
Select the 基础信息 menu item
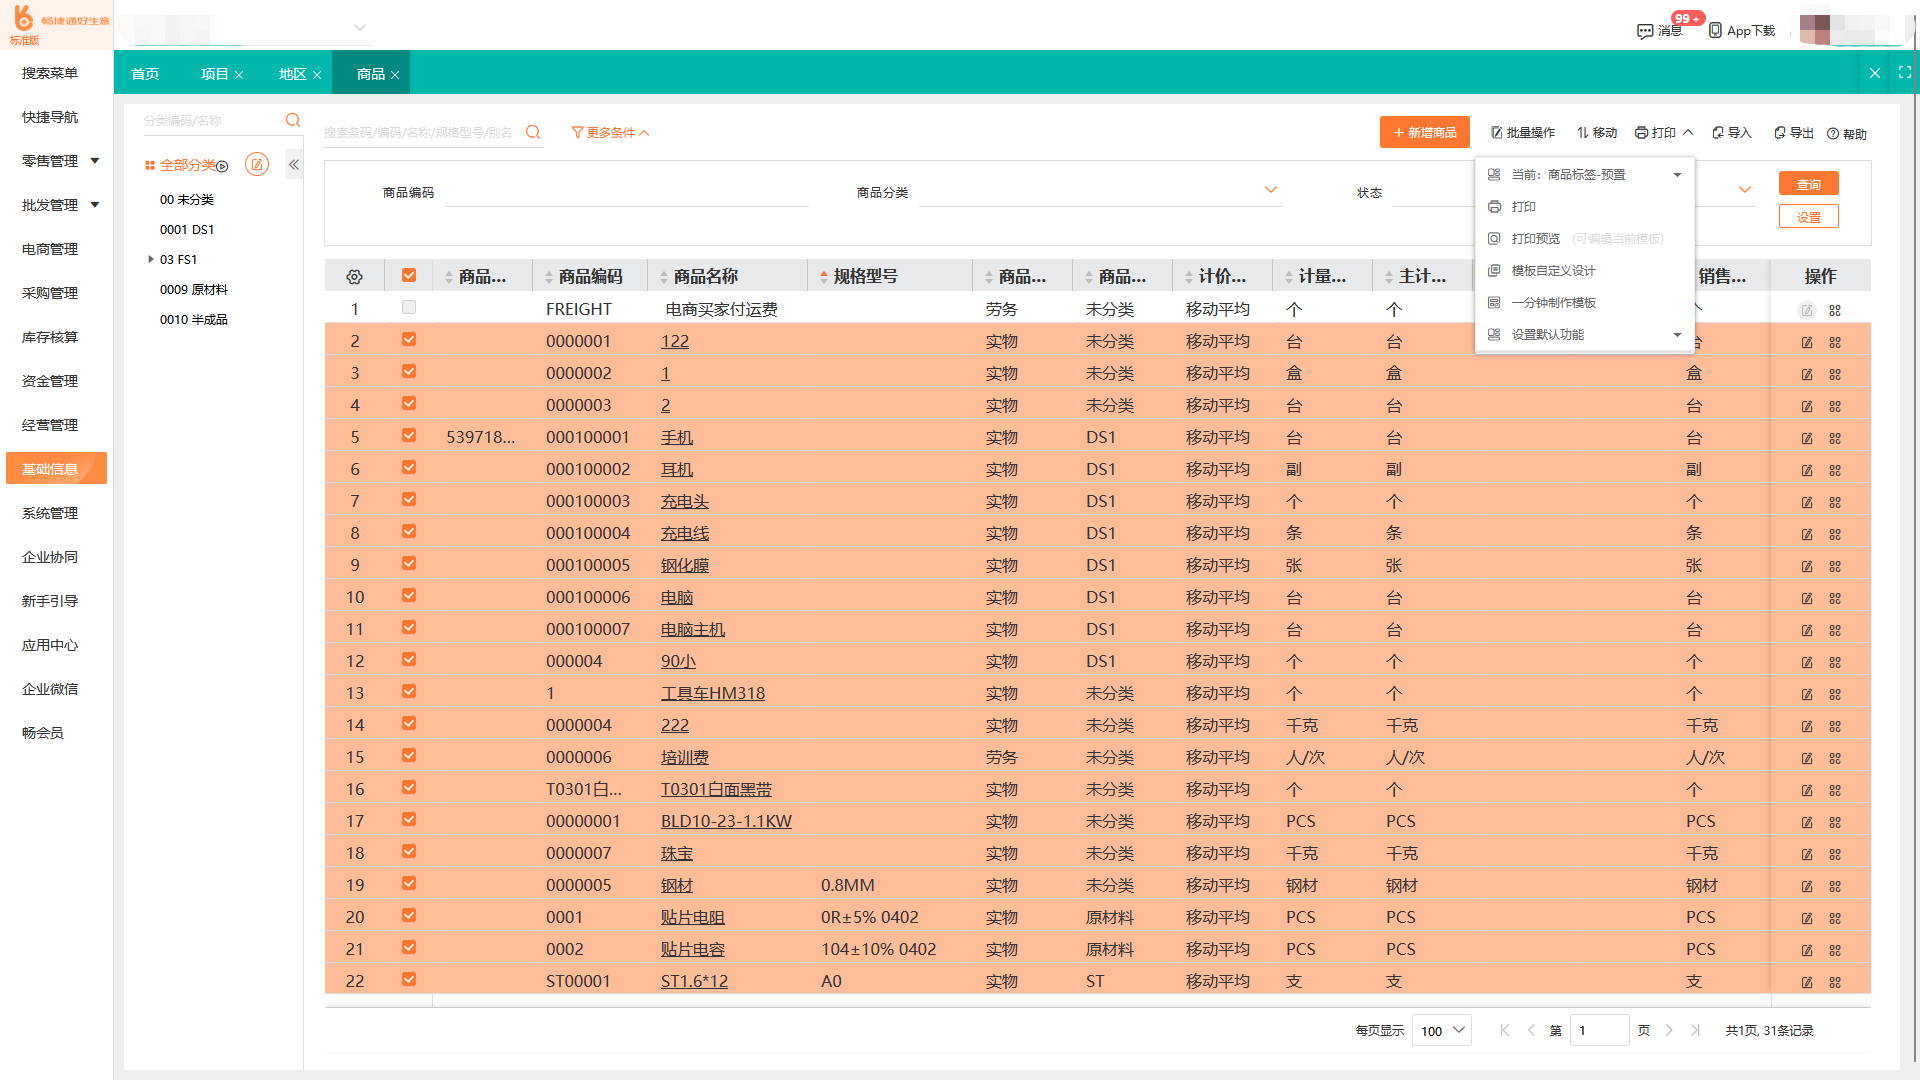coord(53,467)
